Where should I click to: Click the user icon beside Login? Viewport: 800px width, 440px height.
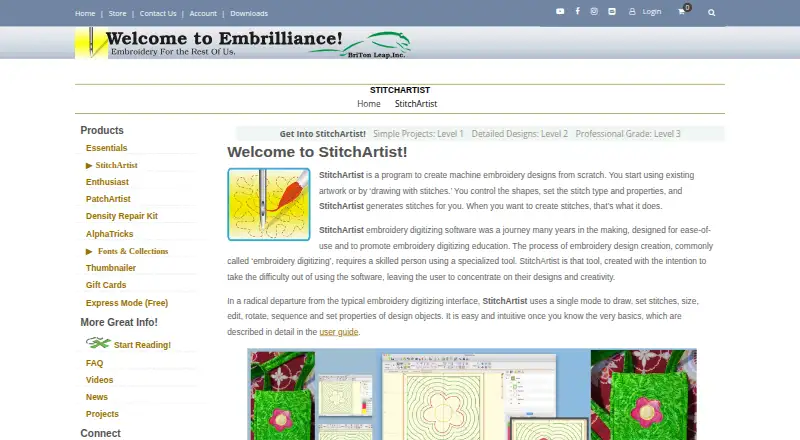pos(632,11)
